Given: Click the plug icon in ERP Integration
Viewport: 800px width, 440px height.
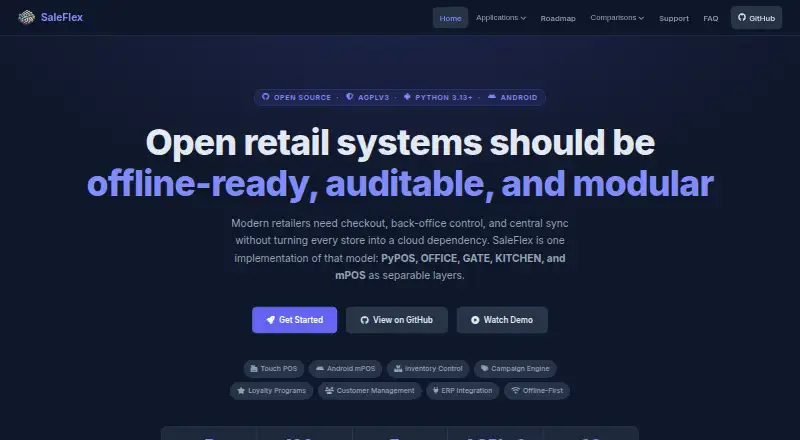Looking at the screenshot, I should (436, 391).
